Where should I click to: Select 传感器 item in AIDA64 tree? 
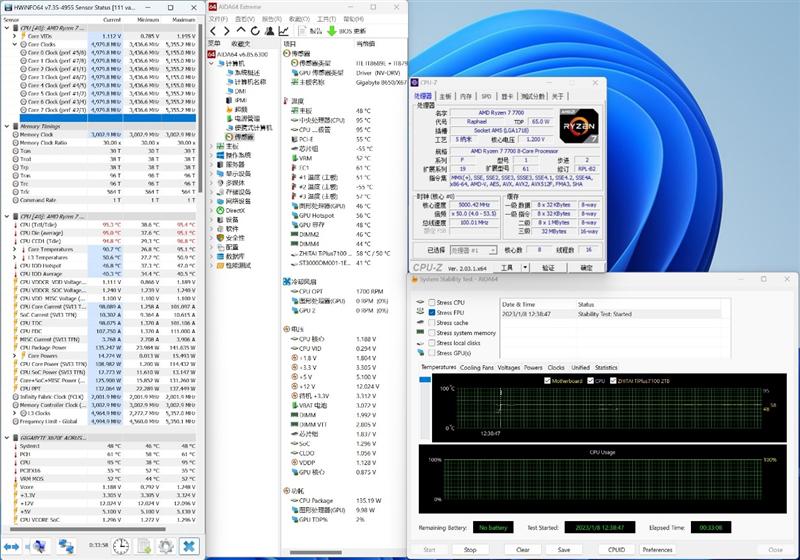coord(243,136)
